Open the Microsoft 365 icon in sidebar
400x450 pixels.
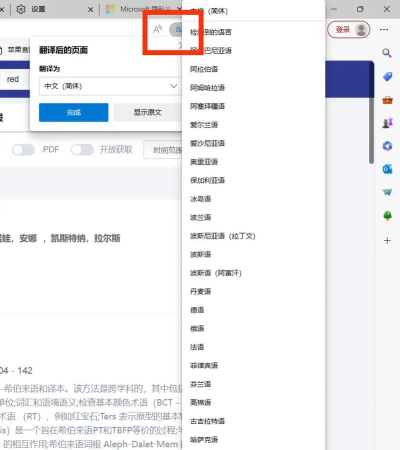(387, 146)
